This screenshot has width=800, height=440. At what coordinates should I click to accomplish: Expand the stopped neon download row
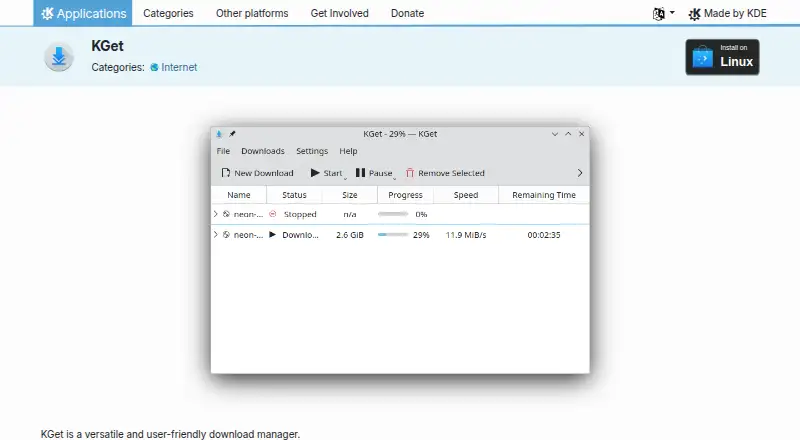click(x=216, y=214)
